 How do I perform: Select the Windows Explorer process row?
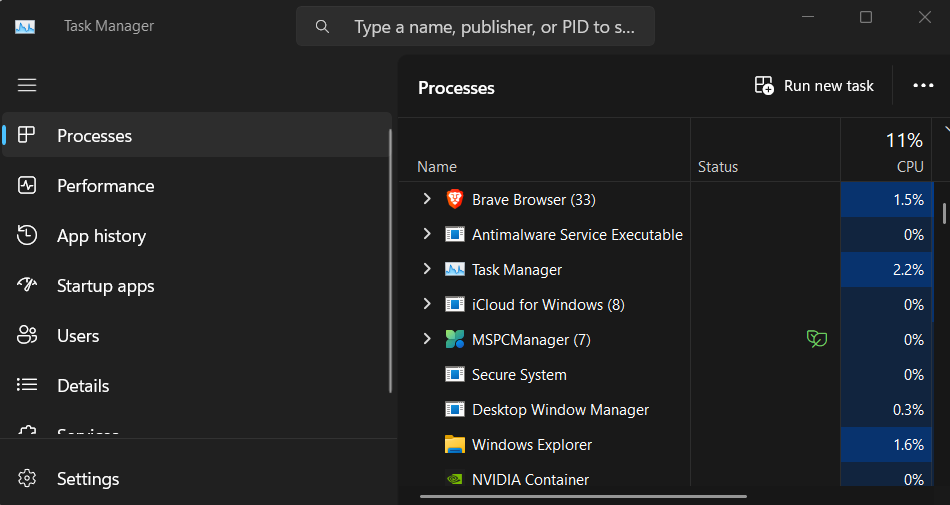[666, 444]
